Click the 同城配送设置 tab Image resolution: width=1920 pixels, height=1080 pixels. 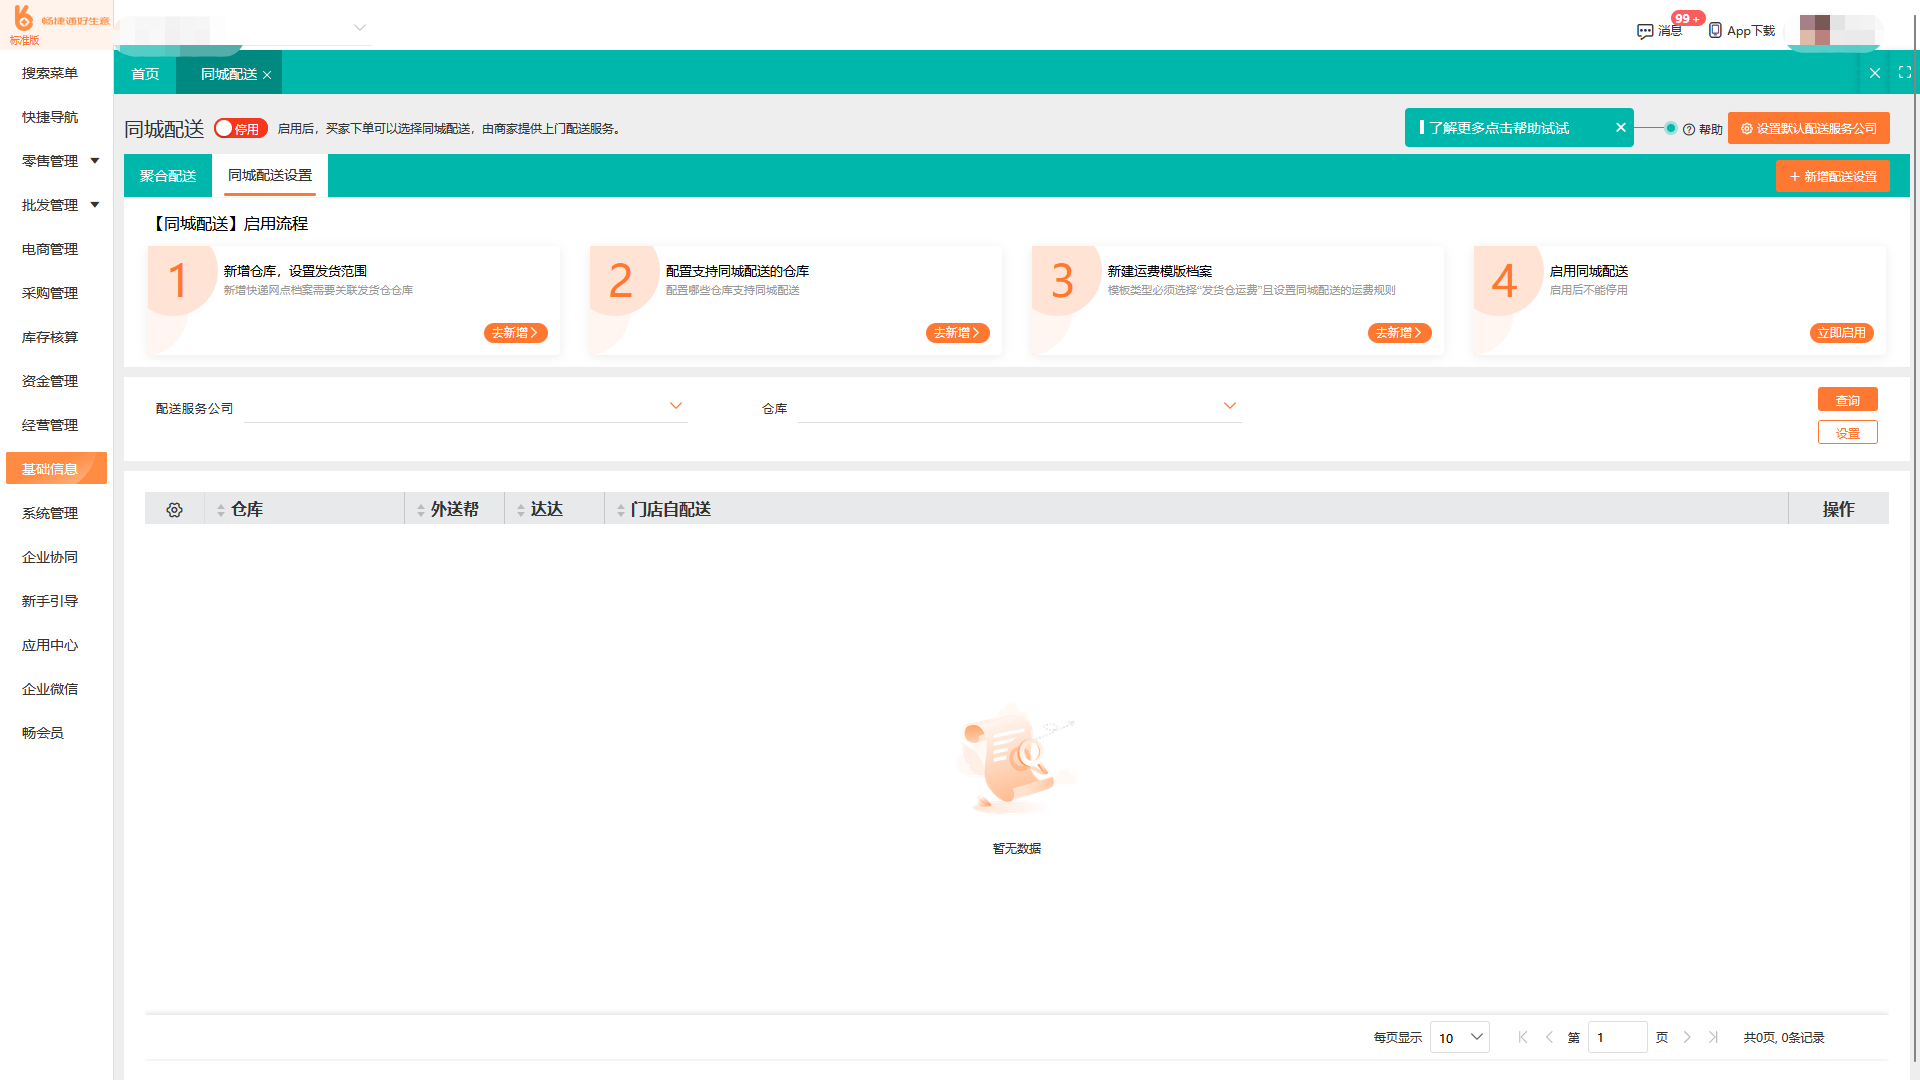[269, 174]
